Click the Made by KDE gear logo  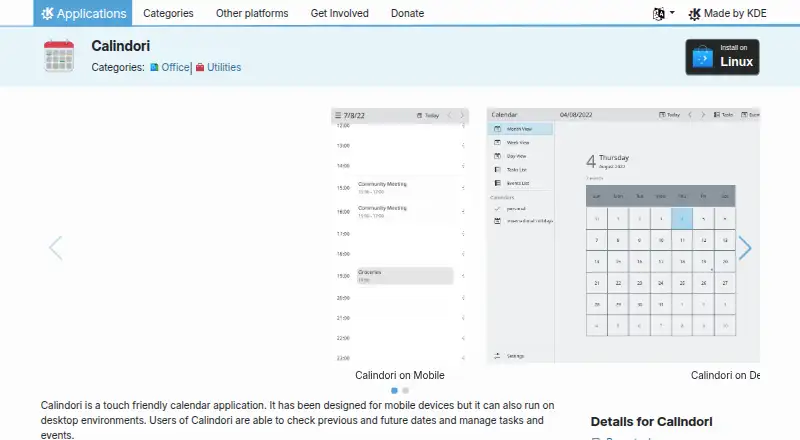click(x=694, y=14)
